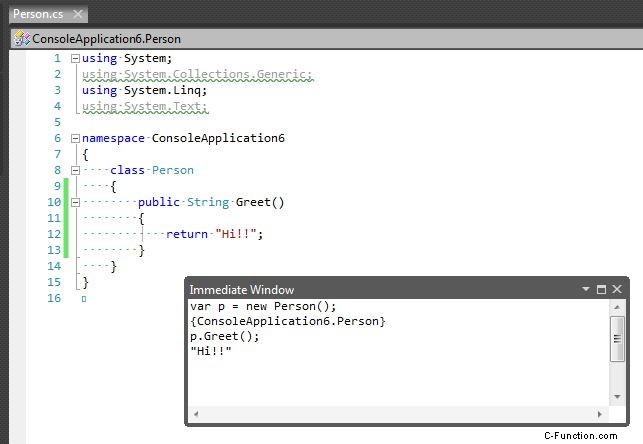Close the Immediate Window panel
This screenshot has width=643, height=444.
(618, 289)
